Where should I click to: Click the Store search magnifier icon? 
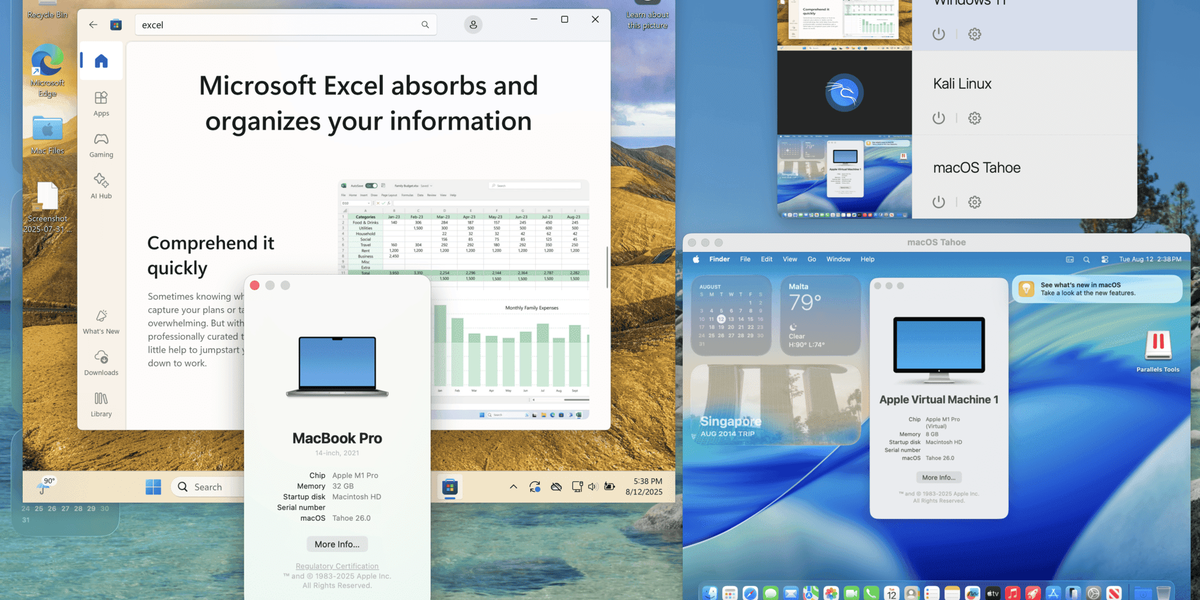coord(425,24)
